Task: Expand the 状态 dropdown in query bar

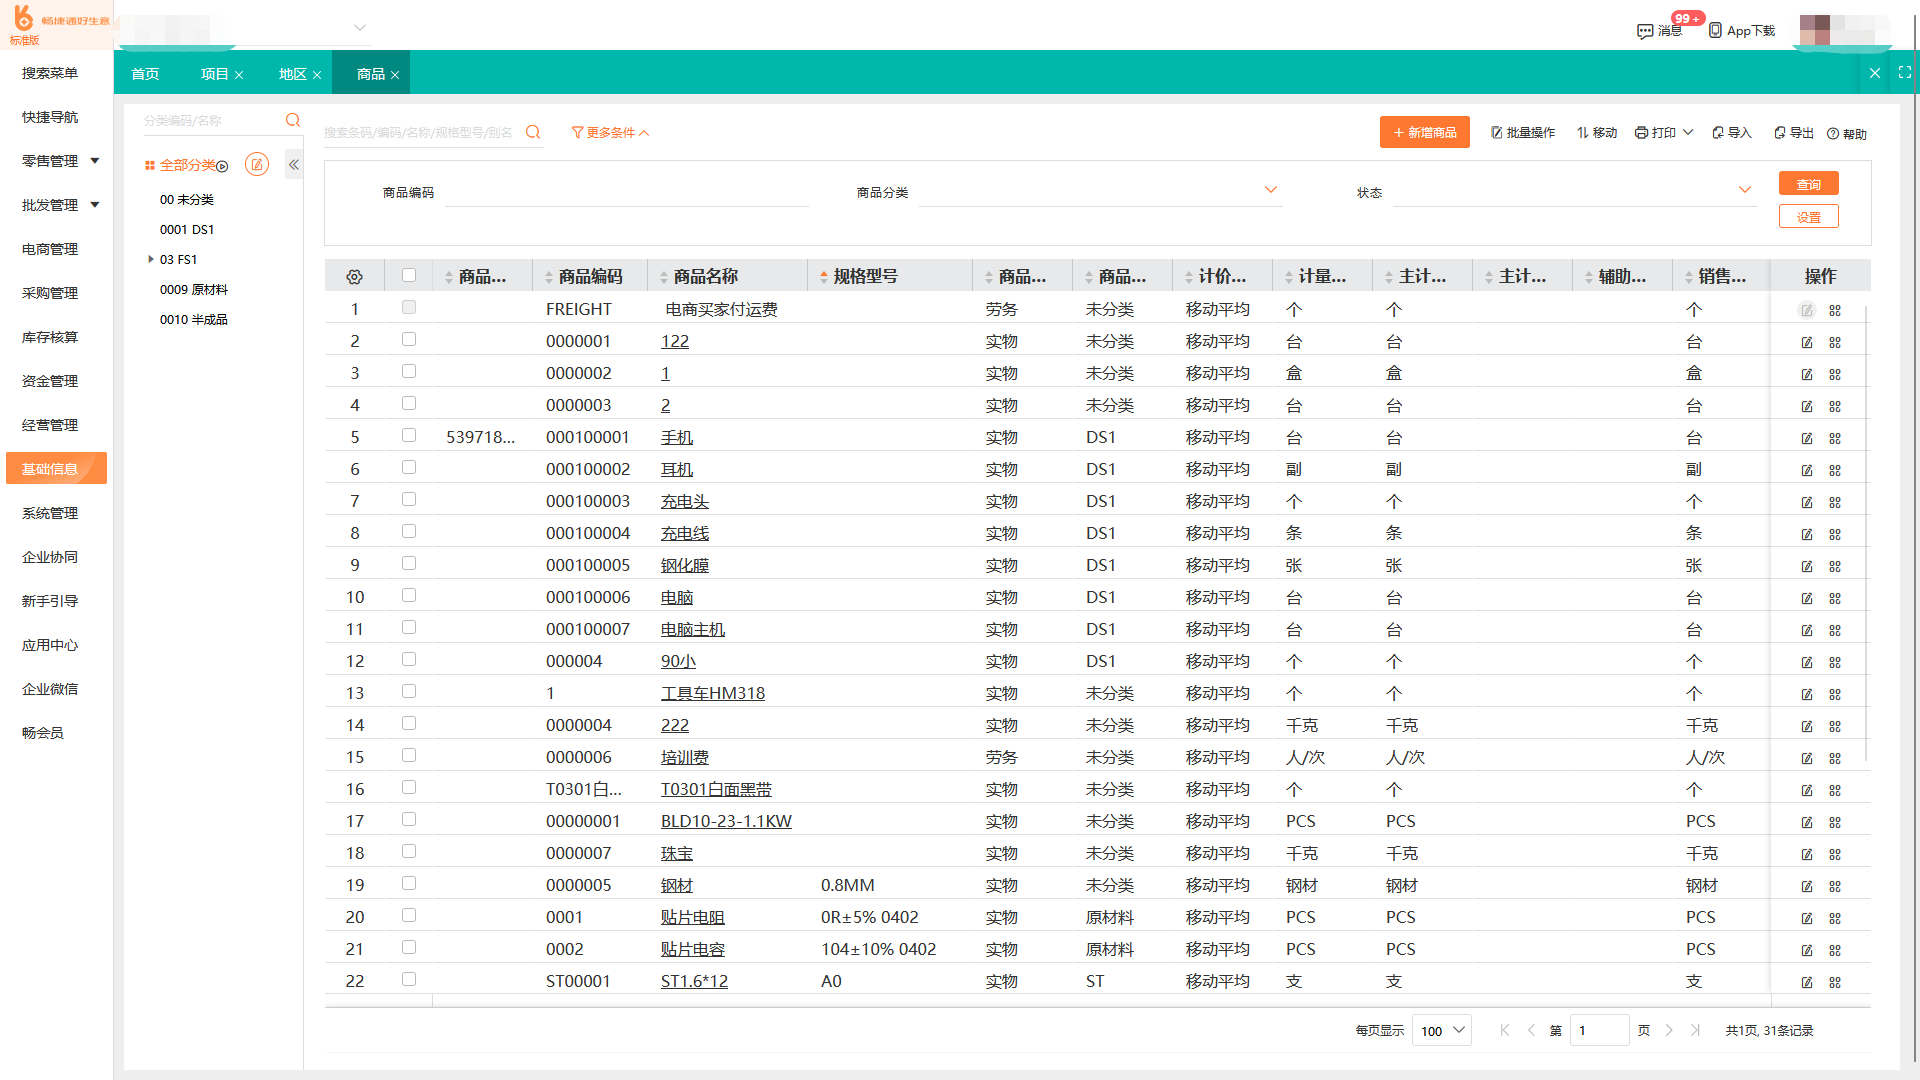Action: tap(1749, 191)
